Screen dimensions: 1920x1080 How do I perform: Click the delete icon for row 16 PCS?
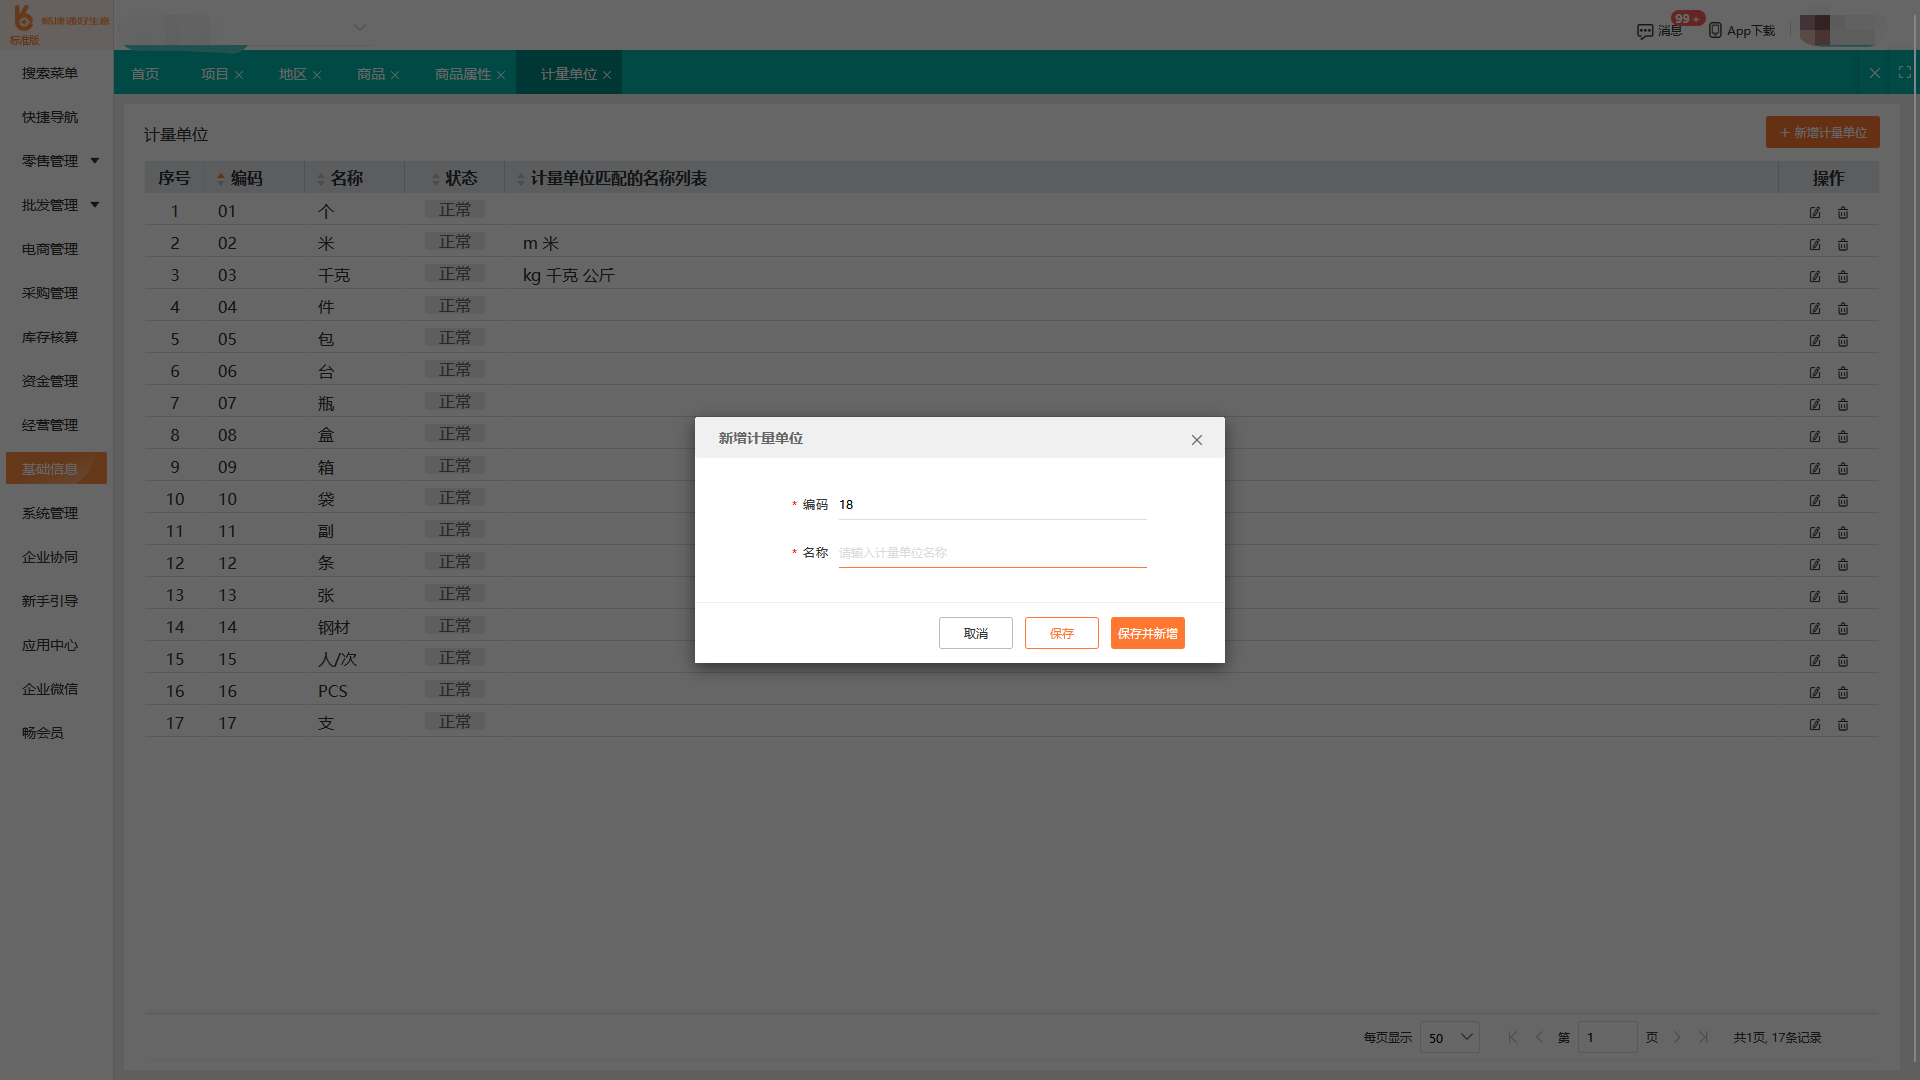point(1844,691)
